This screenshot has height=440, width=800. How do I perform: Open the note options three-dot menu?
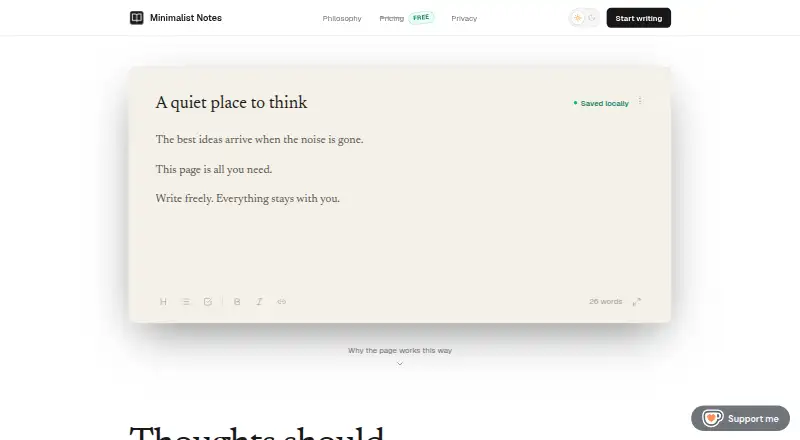[640, 101]
